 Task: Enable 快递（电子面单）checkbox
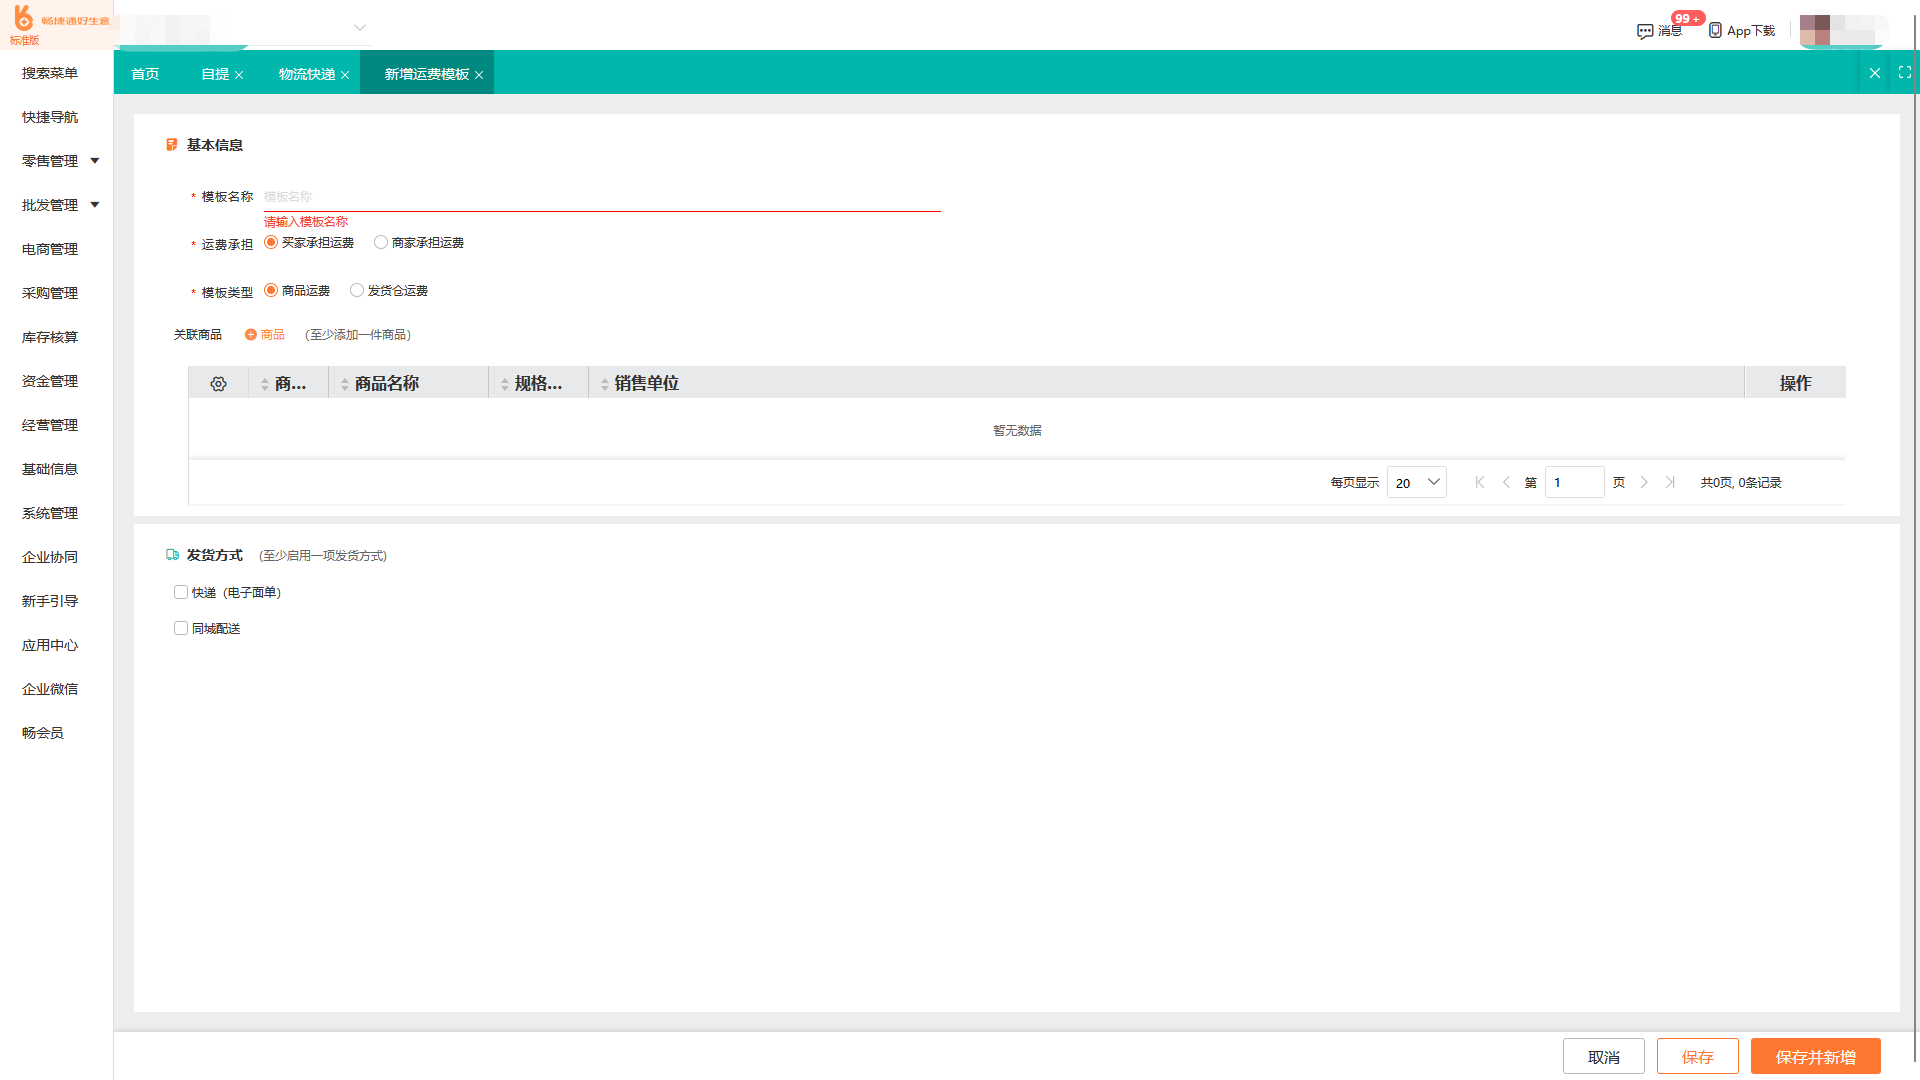[181, 592]
